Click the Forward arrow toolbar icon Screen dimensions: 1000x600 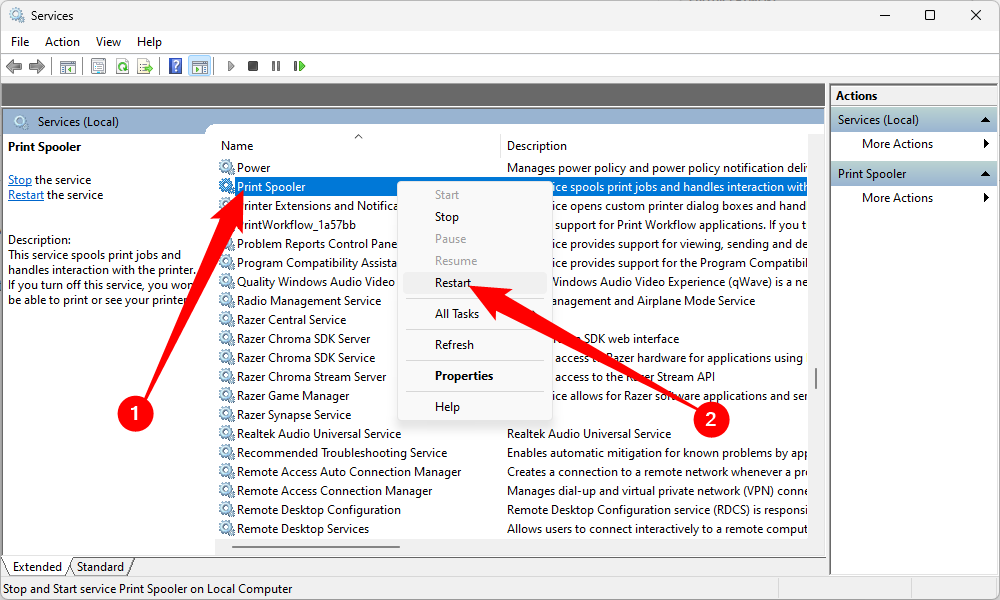click(37, 66)
